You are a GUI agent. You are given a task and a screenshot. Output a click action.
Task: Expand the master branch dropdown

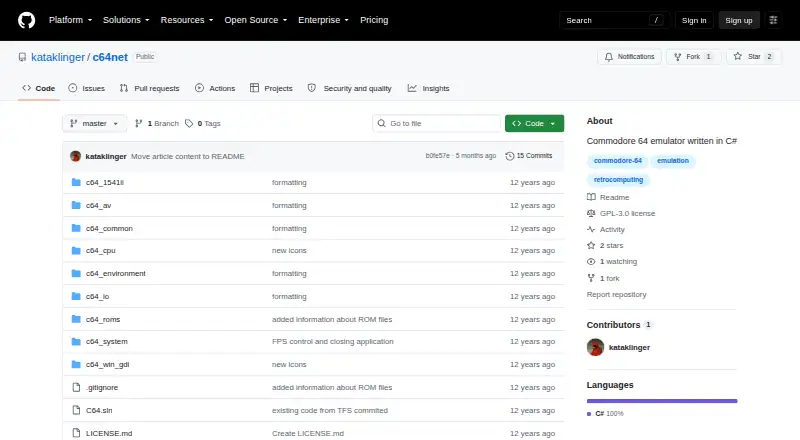[94, 124]
